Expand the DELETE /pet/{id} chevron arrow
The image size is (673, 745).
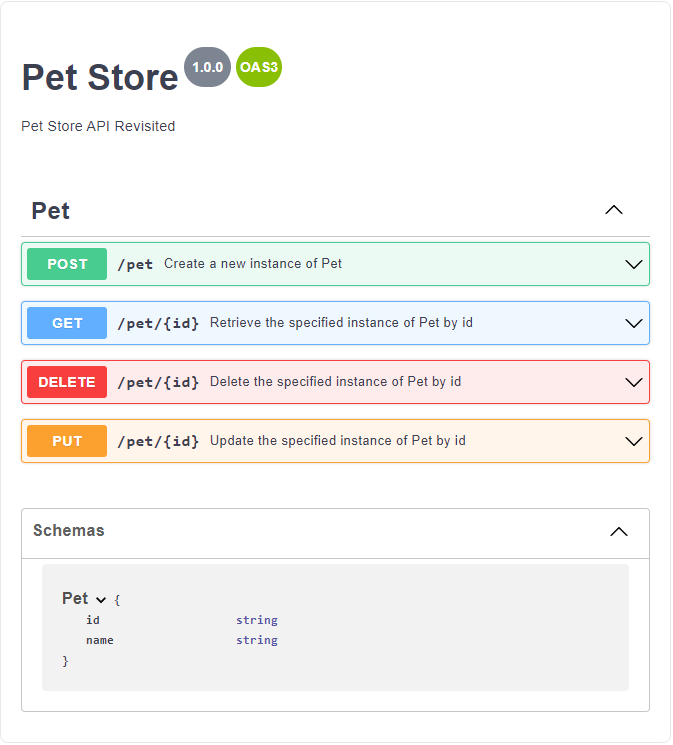(x=633, y=382)
